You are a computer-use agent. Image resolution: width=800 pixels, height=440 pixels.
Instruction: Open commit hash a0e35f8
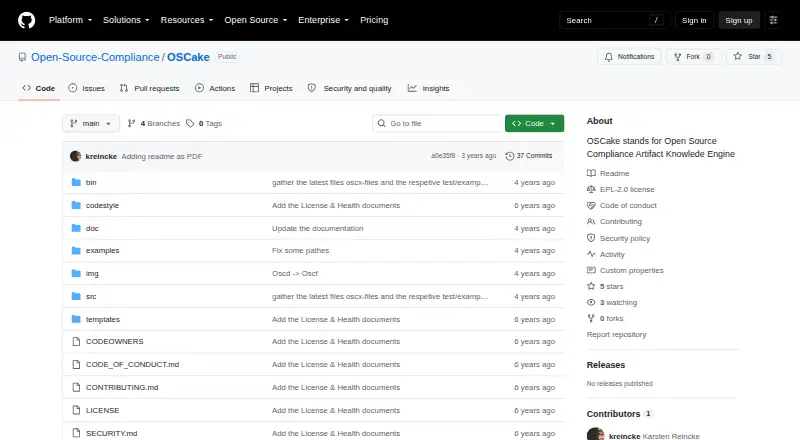point(443,156)
